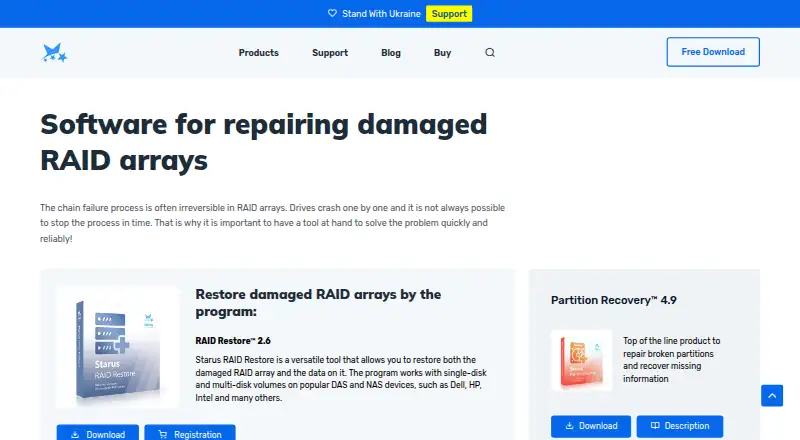The height and width of the screenshot is (440, 800).
Task: Click the Free Download button
Action: coord(713,52)
